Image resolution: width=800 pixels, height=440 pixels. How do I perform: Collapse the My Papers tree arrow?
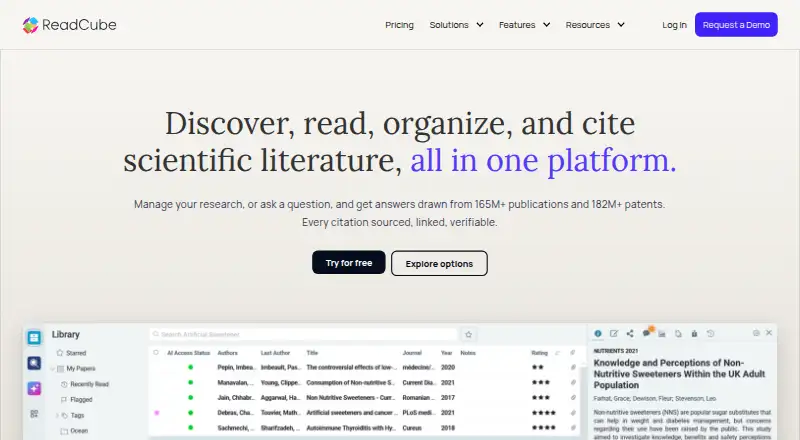point(52,369)
